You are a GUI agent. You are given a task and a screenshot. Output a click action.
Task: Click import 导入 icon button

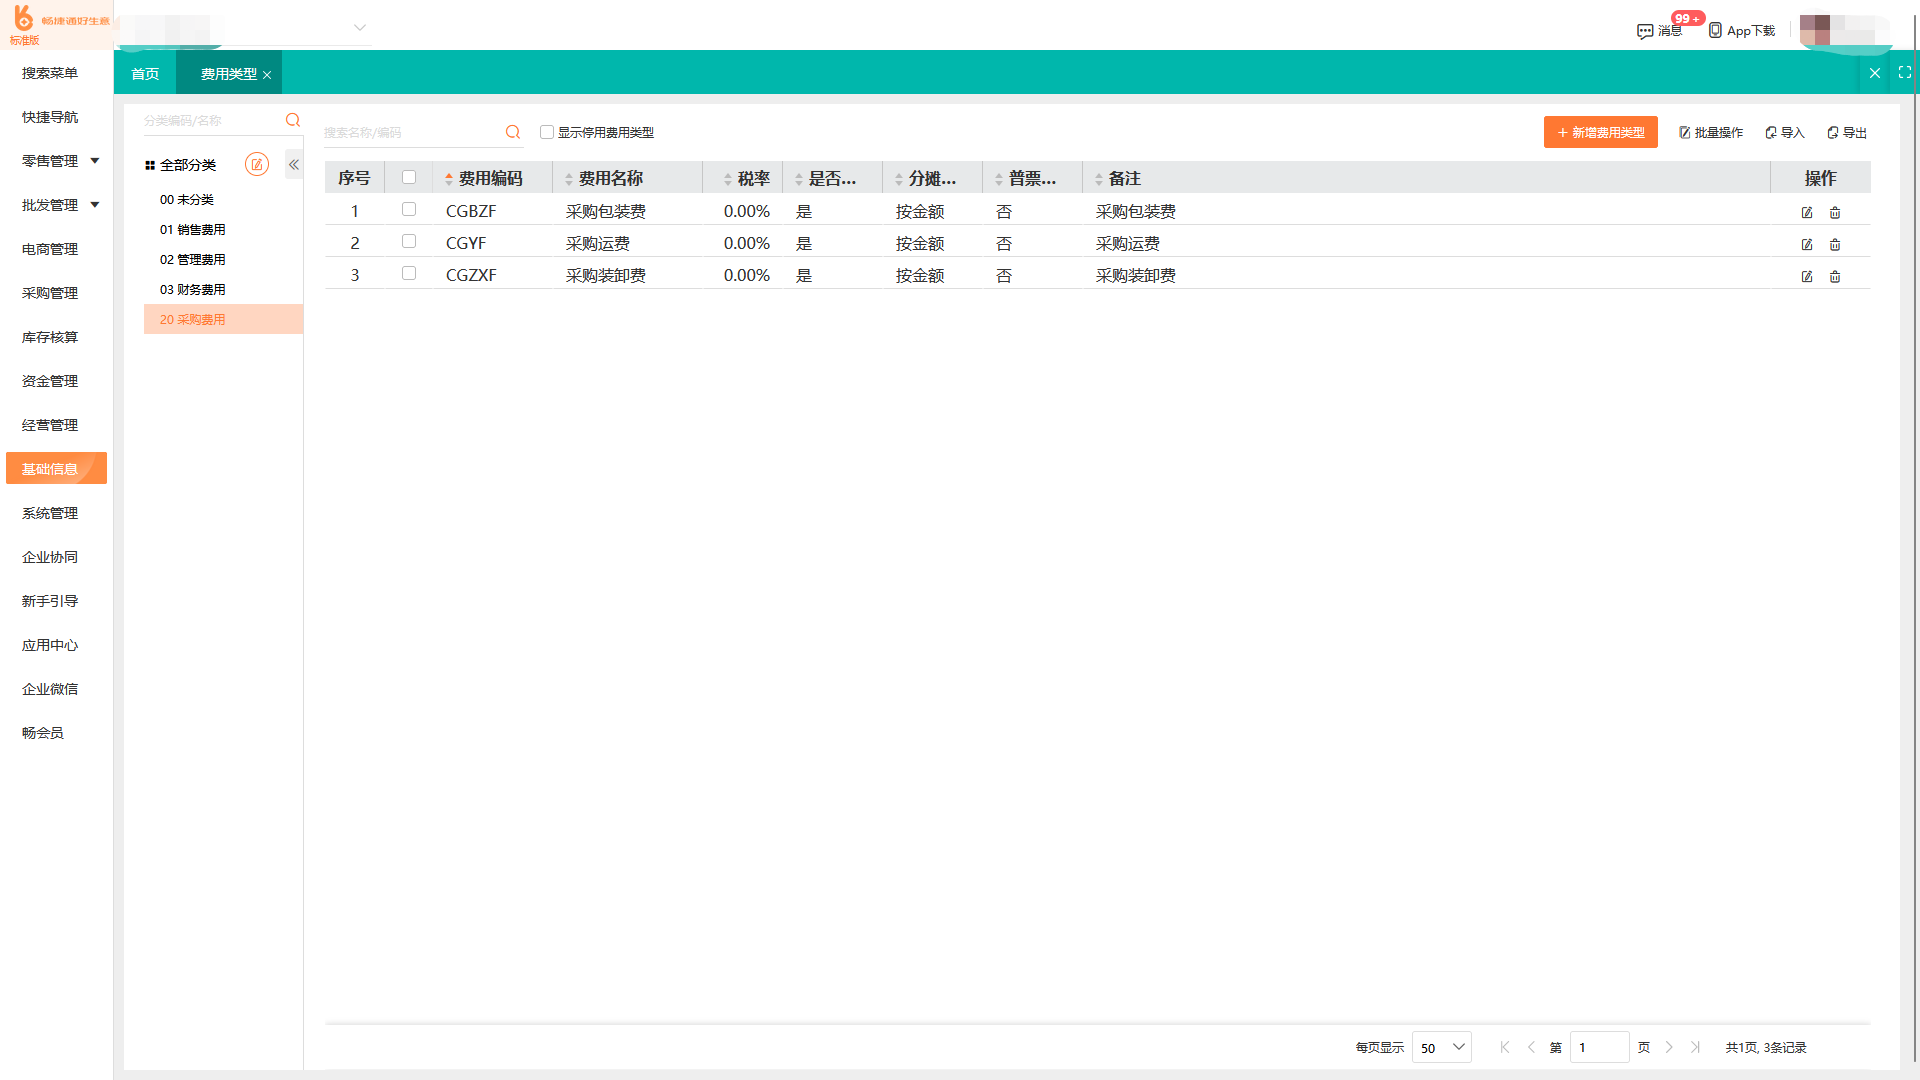point(1787,131)
